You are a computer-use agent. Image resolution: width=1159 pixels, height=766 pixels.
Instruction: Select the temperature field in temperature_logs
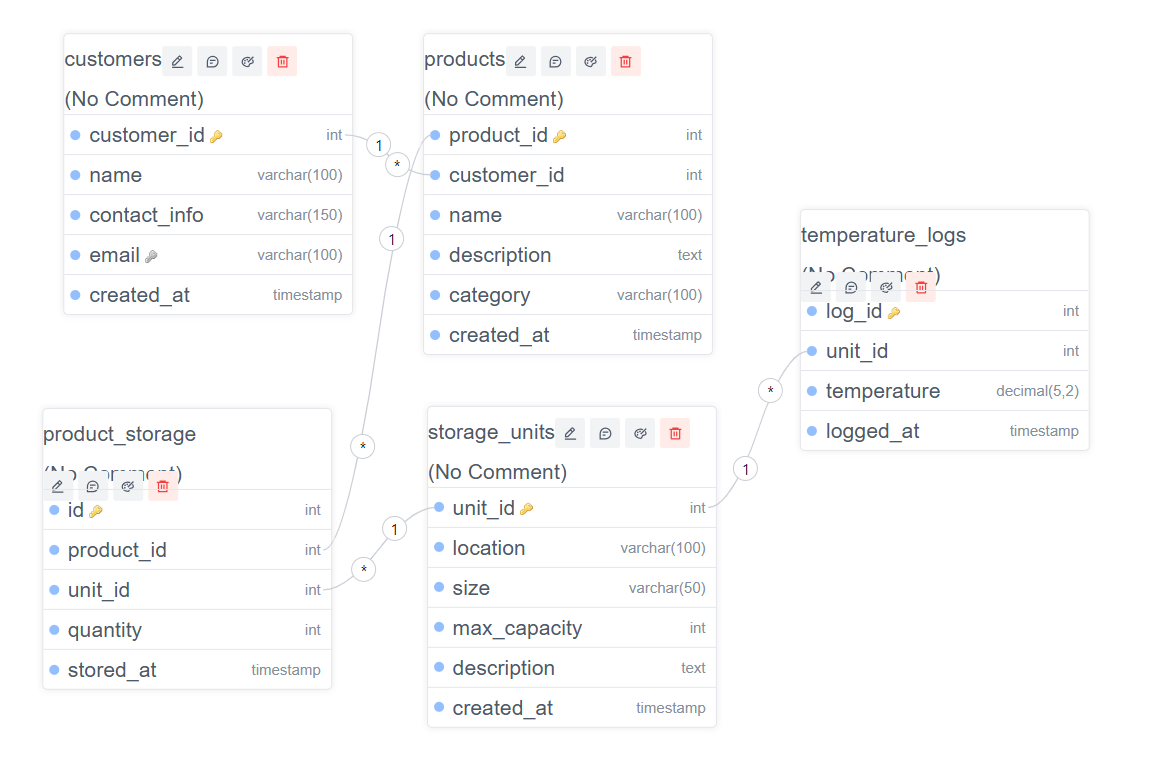884,391
